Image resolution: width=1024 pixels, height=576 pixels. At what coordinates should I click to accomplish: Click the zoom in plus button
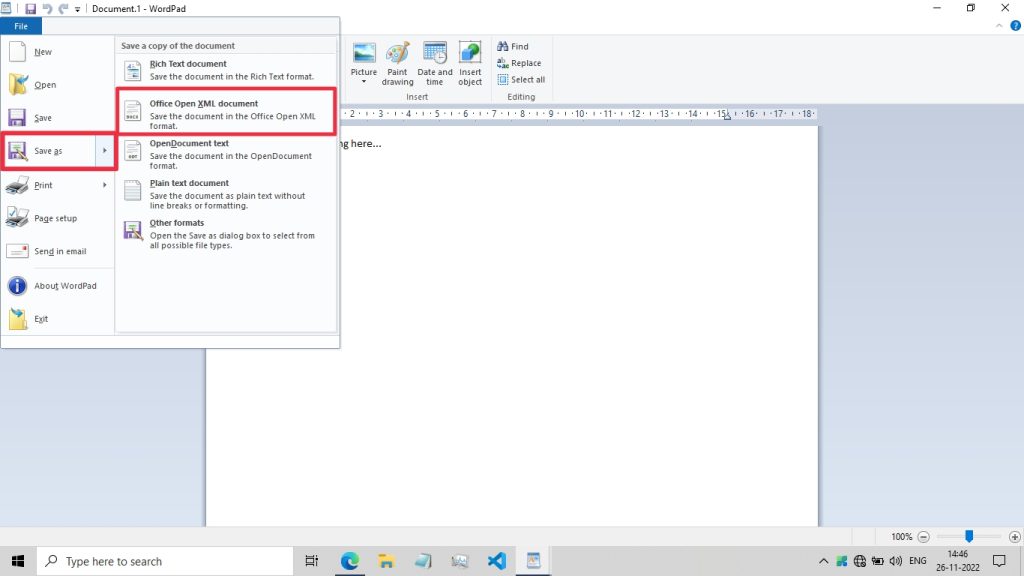click(1014, 537)
